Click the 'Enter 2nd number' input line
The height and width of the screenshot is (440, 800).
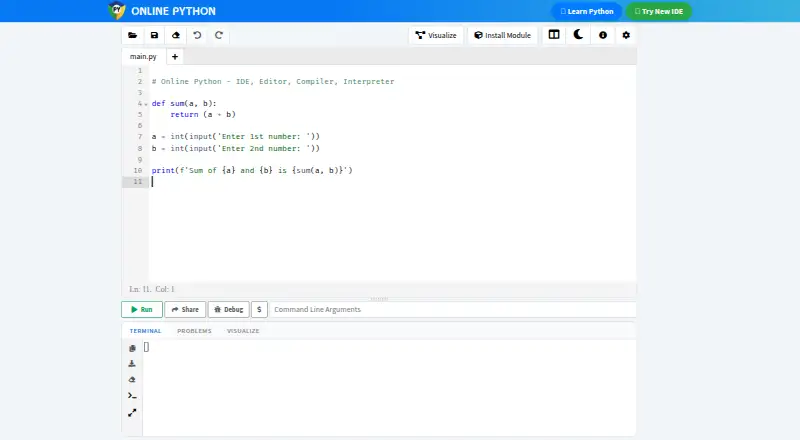[x=236, y=149]
